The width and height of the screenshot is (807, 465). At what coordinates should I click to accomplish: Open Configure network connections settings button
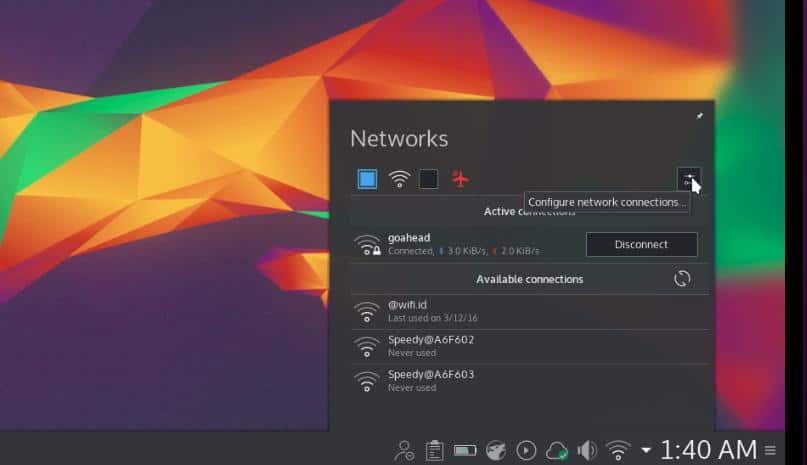pyautogui.click(x=689, y=179)
